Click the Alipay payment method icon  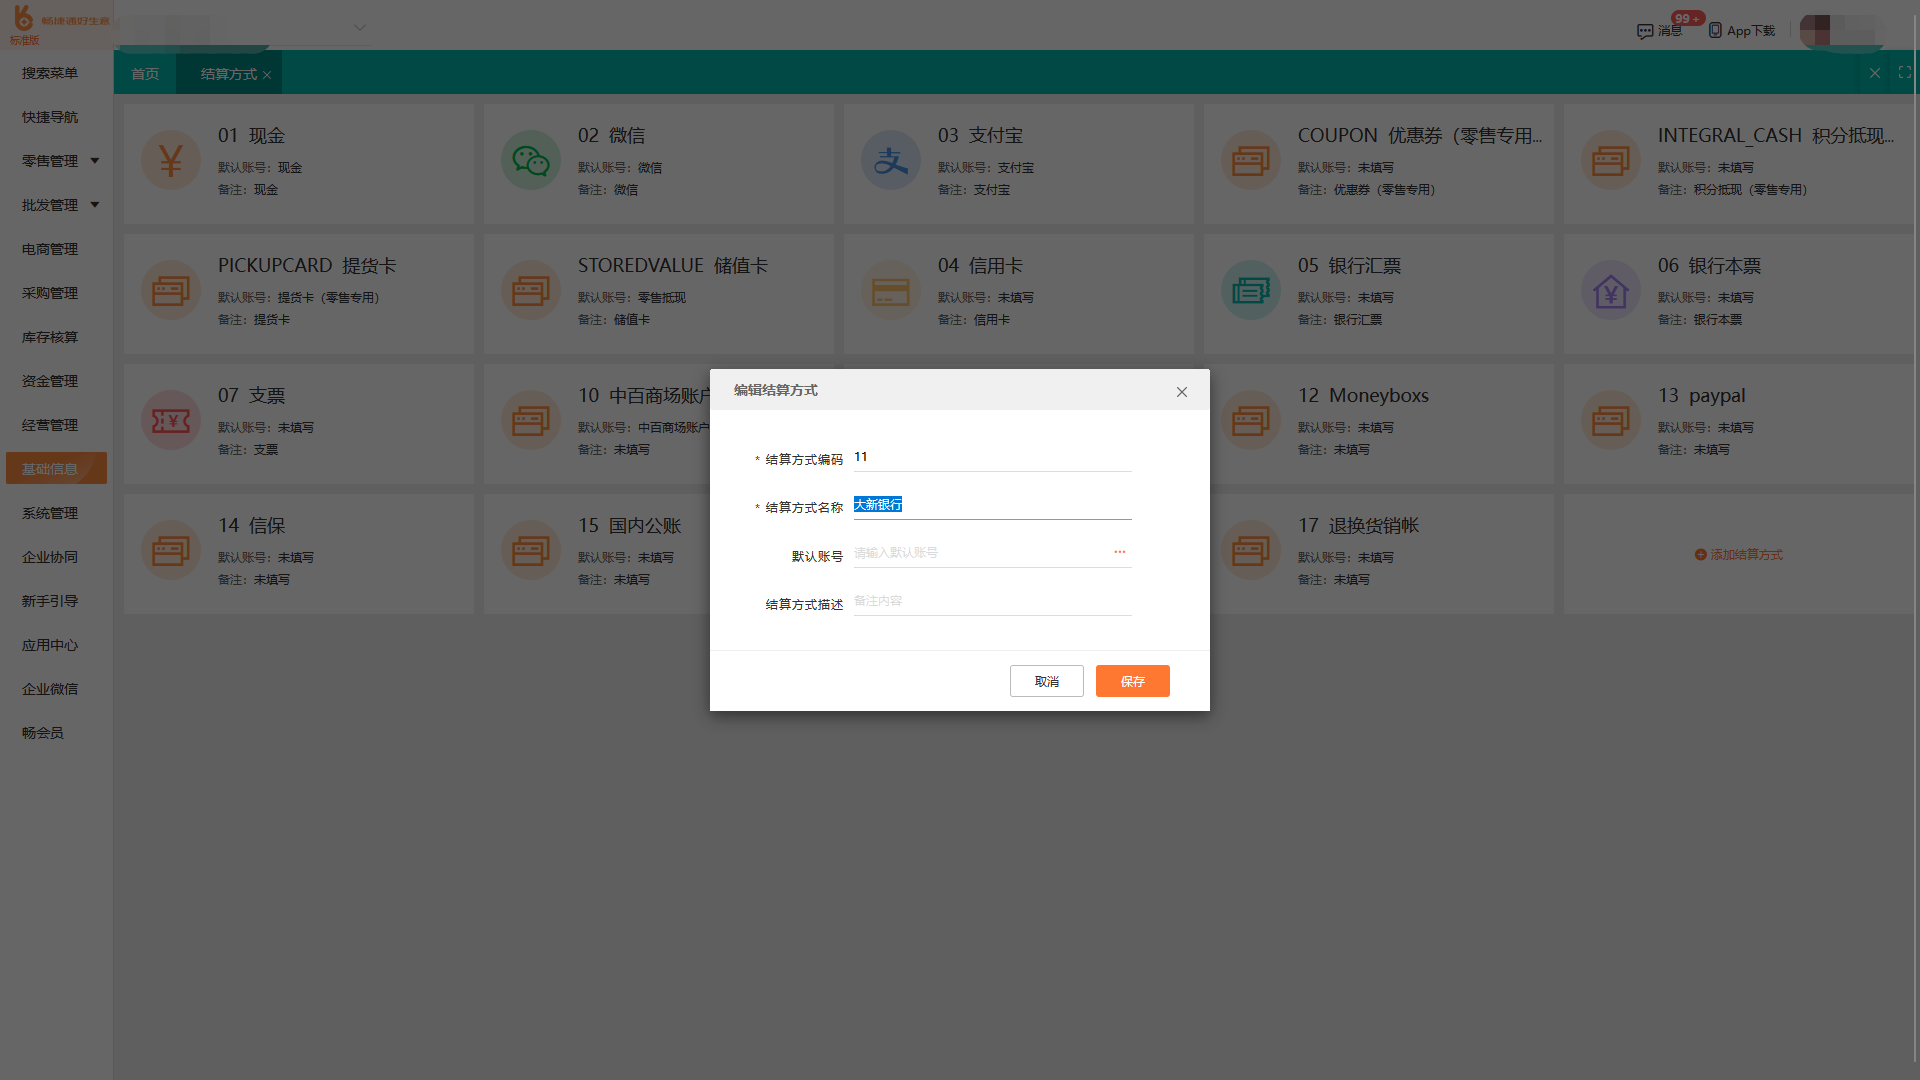pos(891,160)
